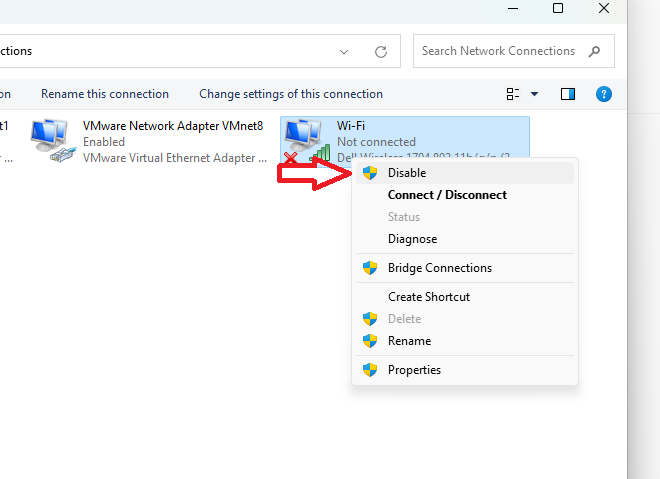This screenshot has height=479, width=660.
Task: Expand the address bar history dropdown
Action: [x=344, y=52]
